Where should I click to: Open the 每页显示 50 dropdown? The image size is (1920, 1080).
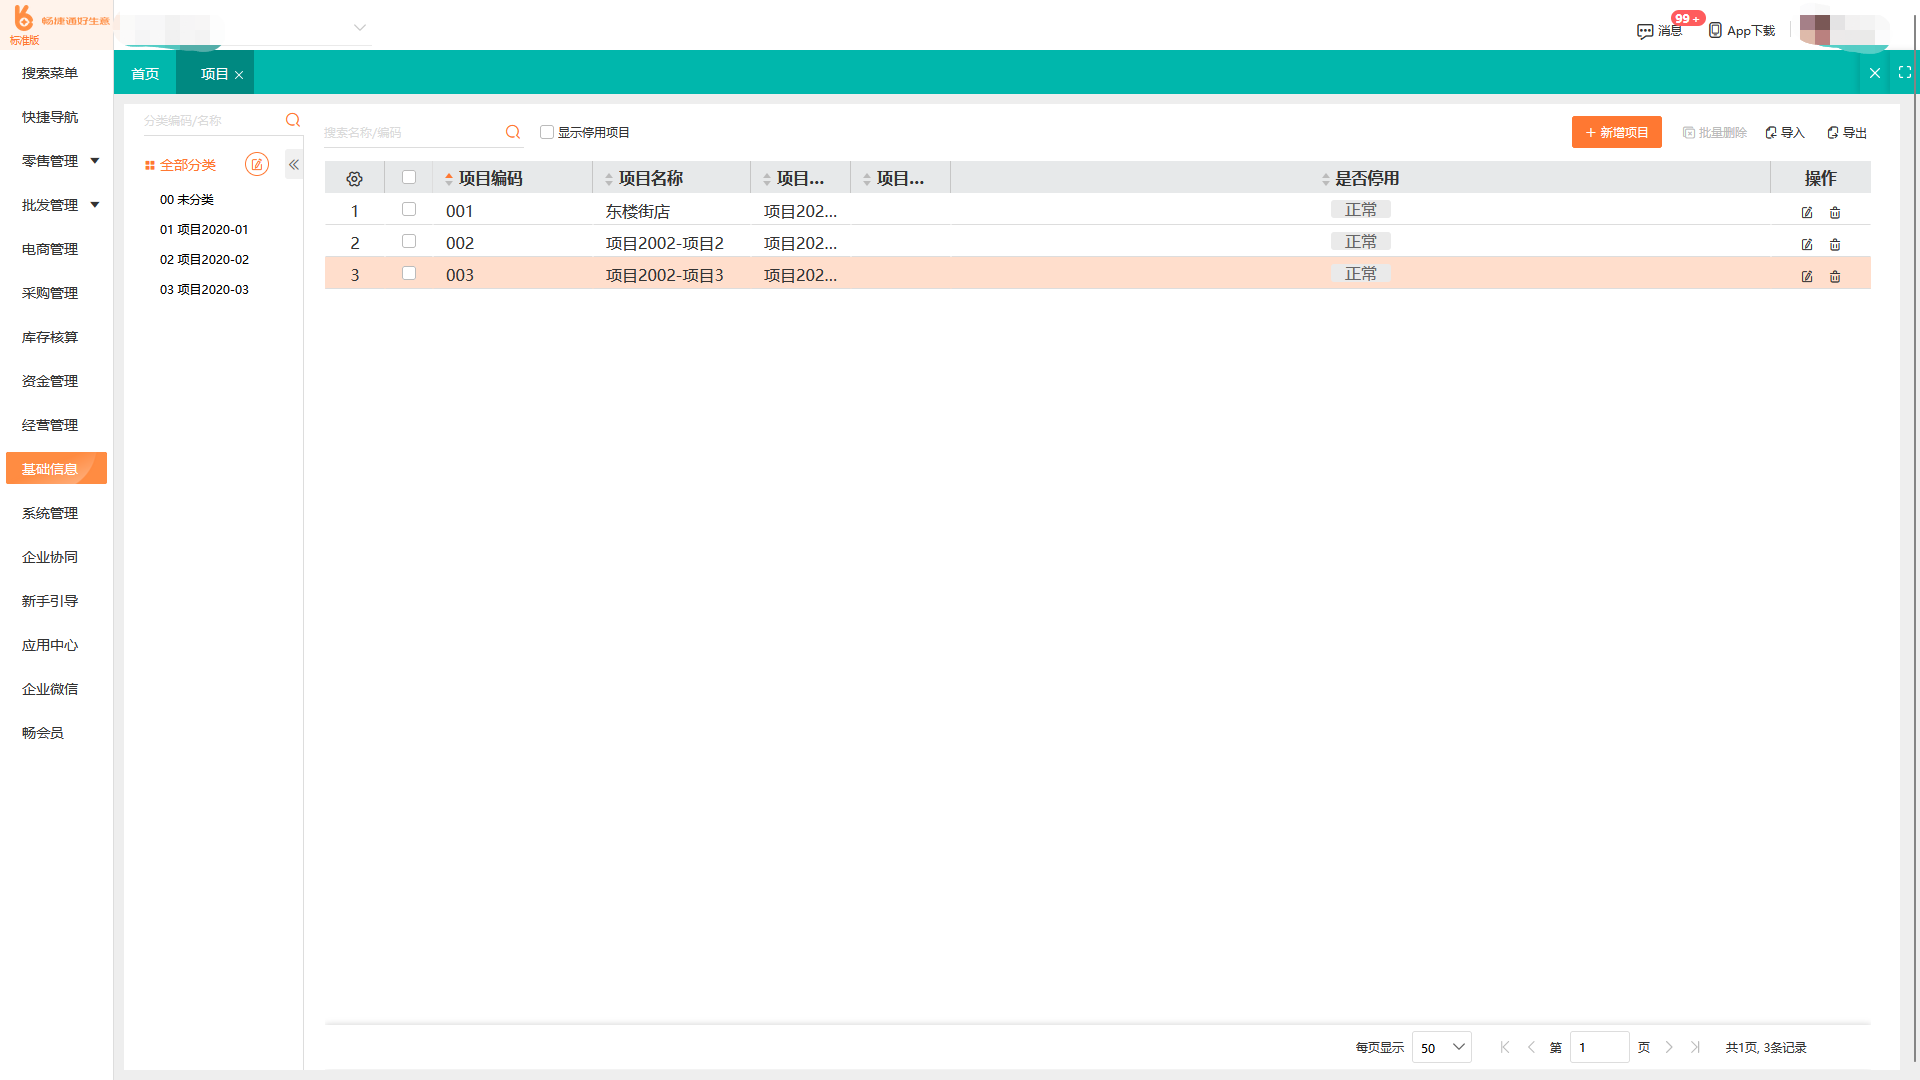point(1439,1047)
